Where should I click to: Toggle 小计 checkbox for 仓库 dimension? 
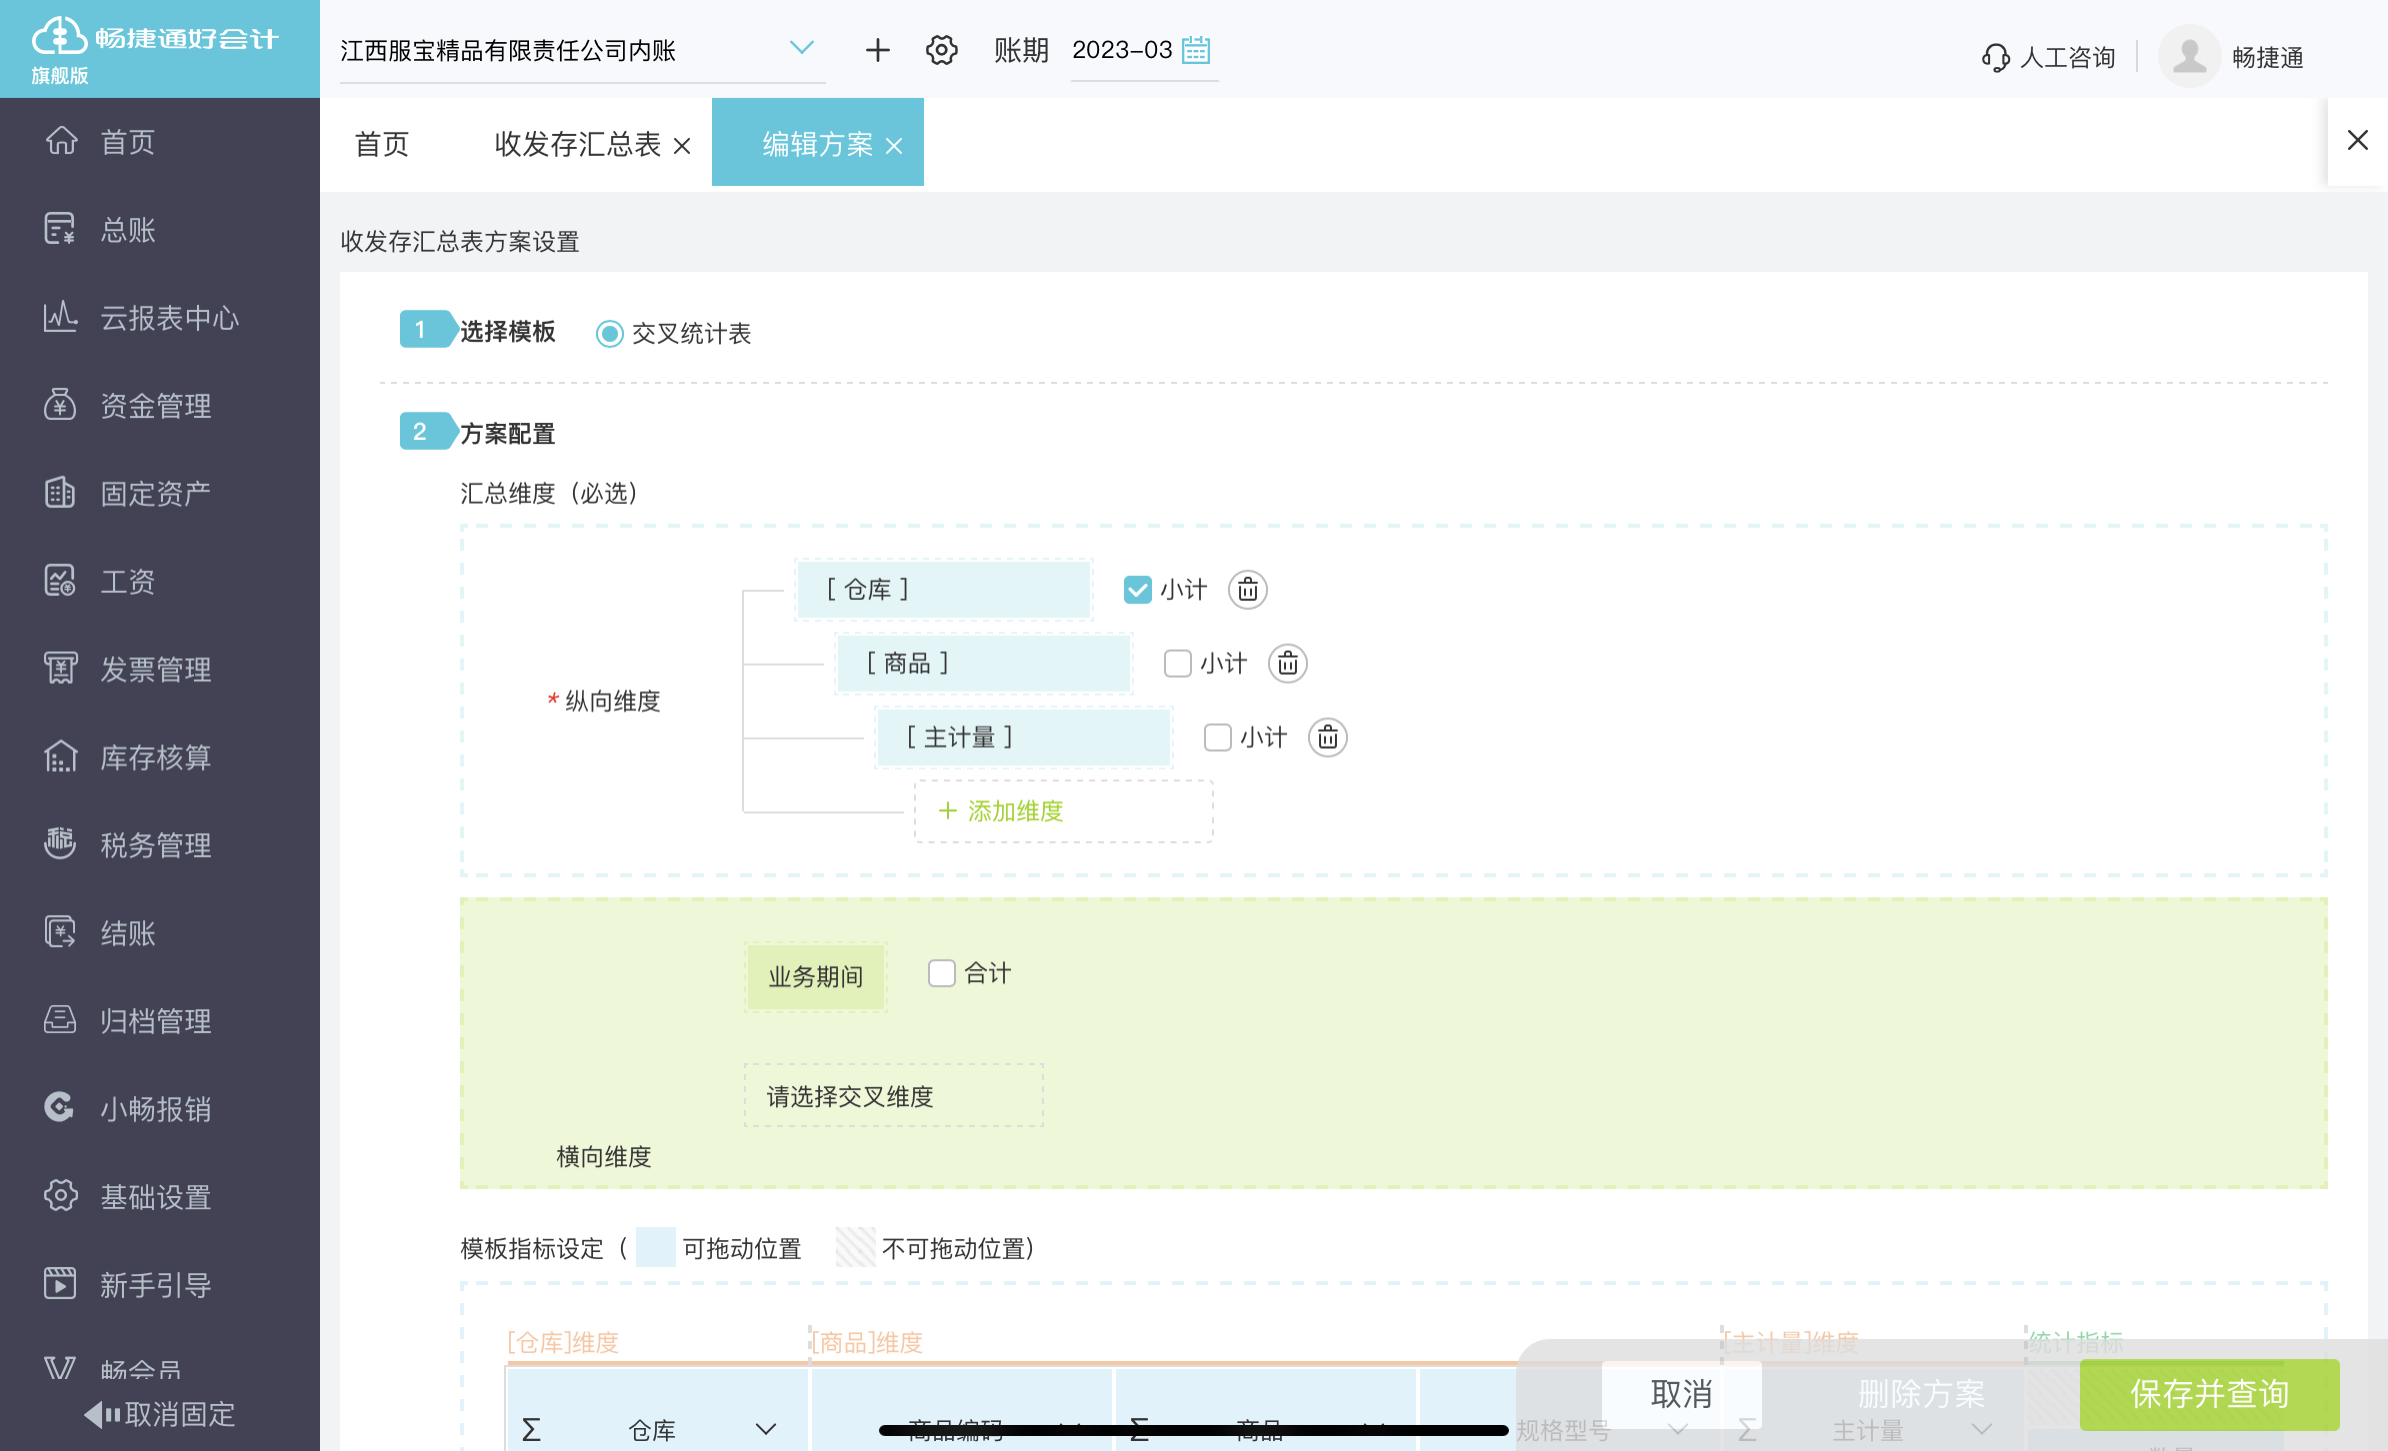[1136, 588]
